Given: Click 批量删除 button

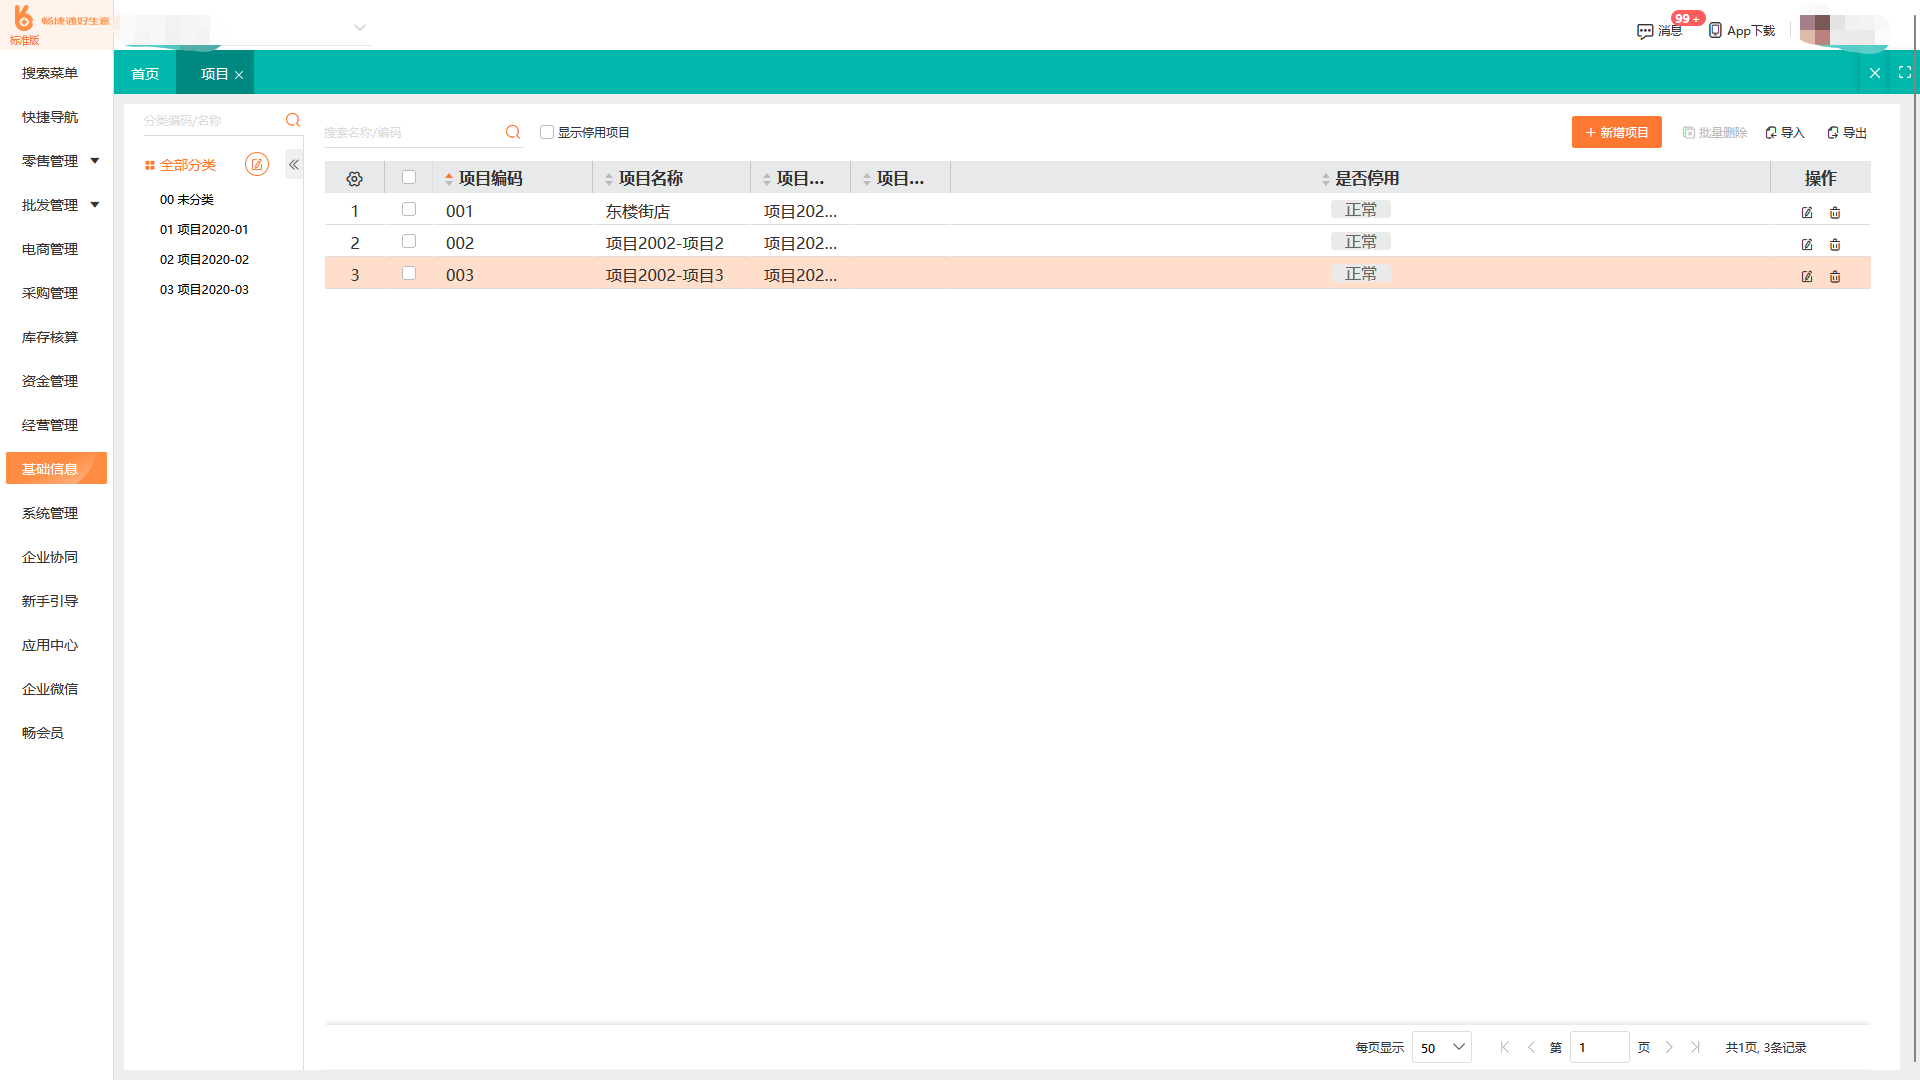Looking at the screenshot, I should pos(1710,132).
